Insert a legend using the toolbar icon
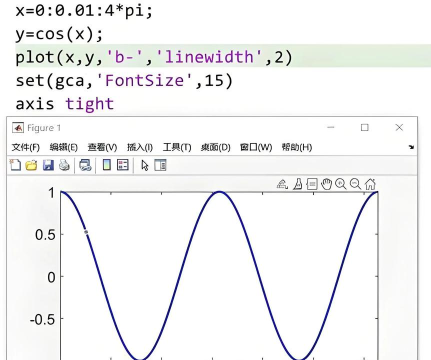Image resolution: width=431 pixels, height=360 pixels. [x=123, y=165]
